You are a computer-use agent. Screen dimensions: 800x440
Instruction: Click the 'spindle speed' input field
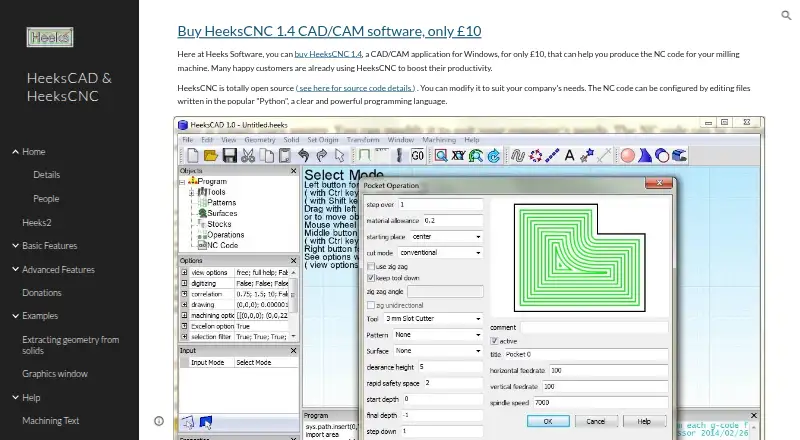click(x=601, y=403)
